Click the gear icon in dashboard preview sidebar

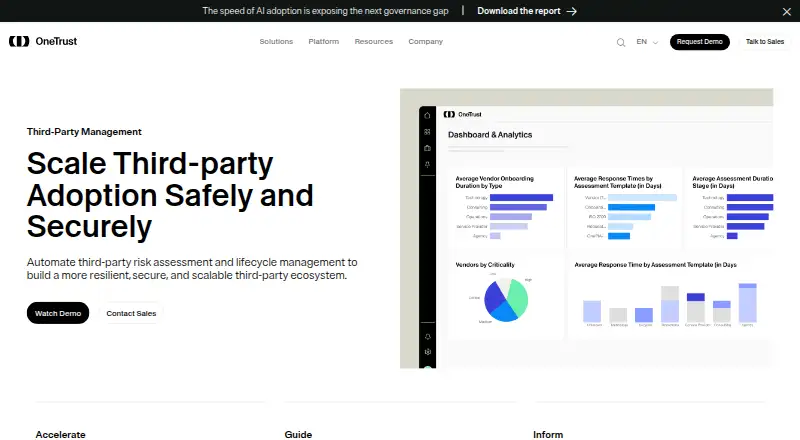click(428, 352)
